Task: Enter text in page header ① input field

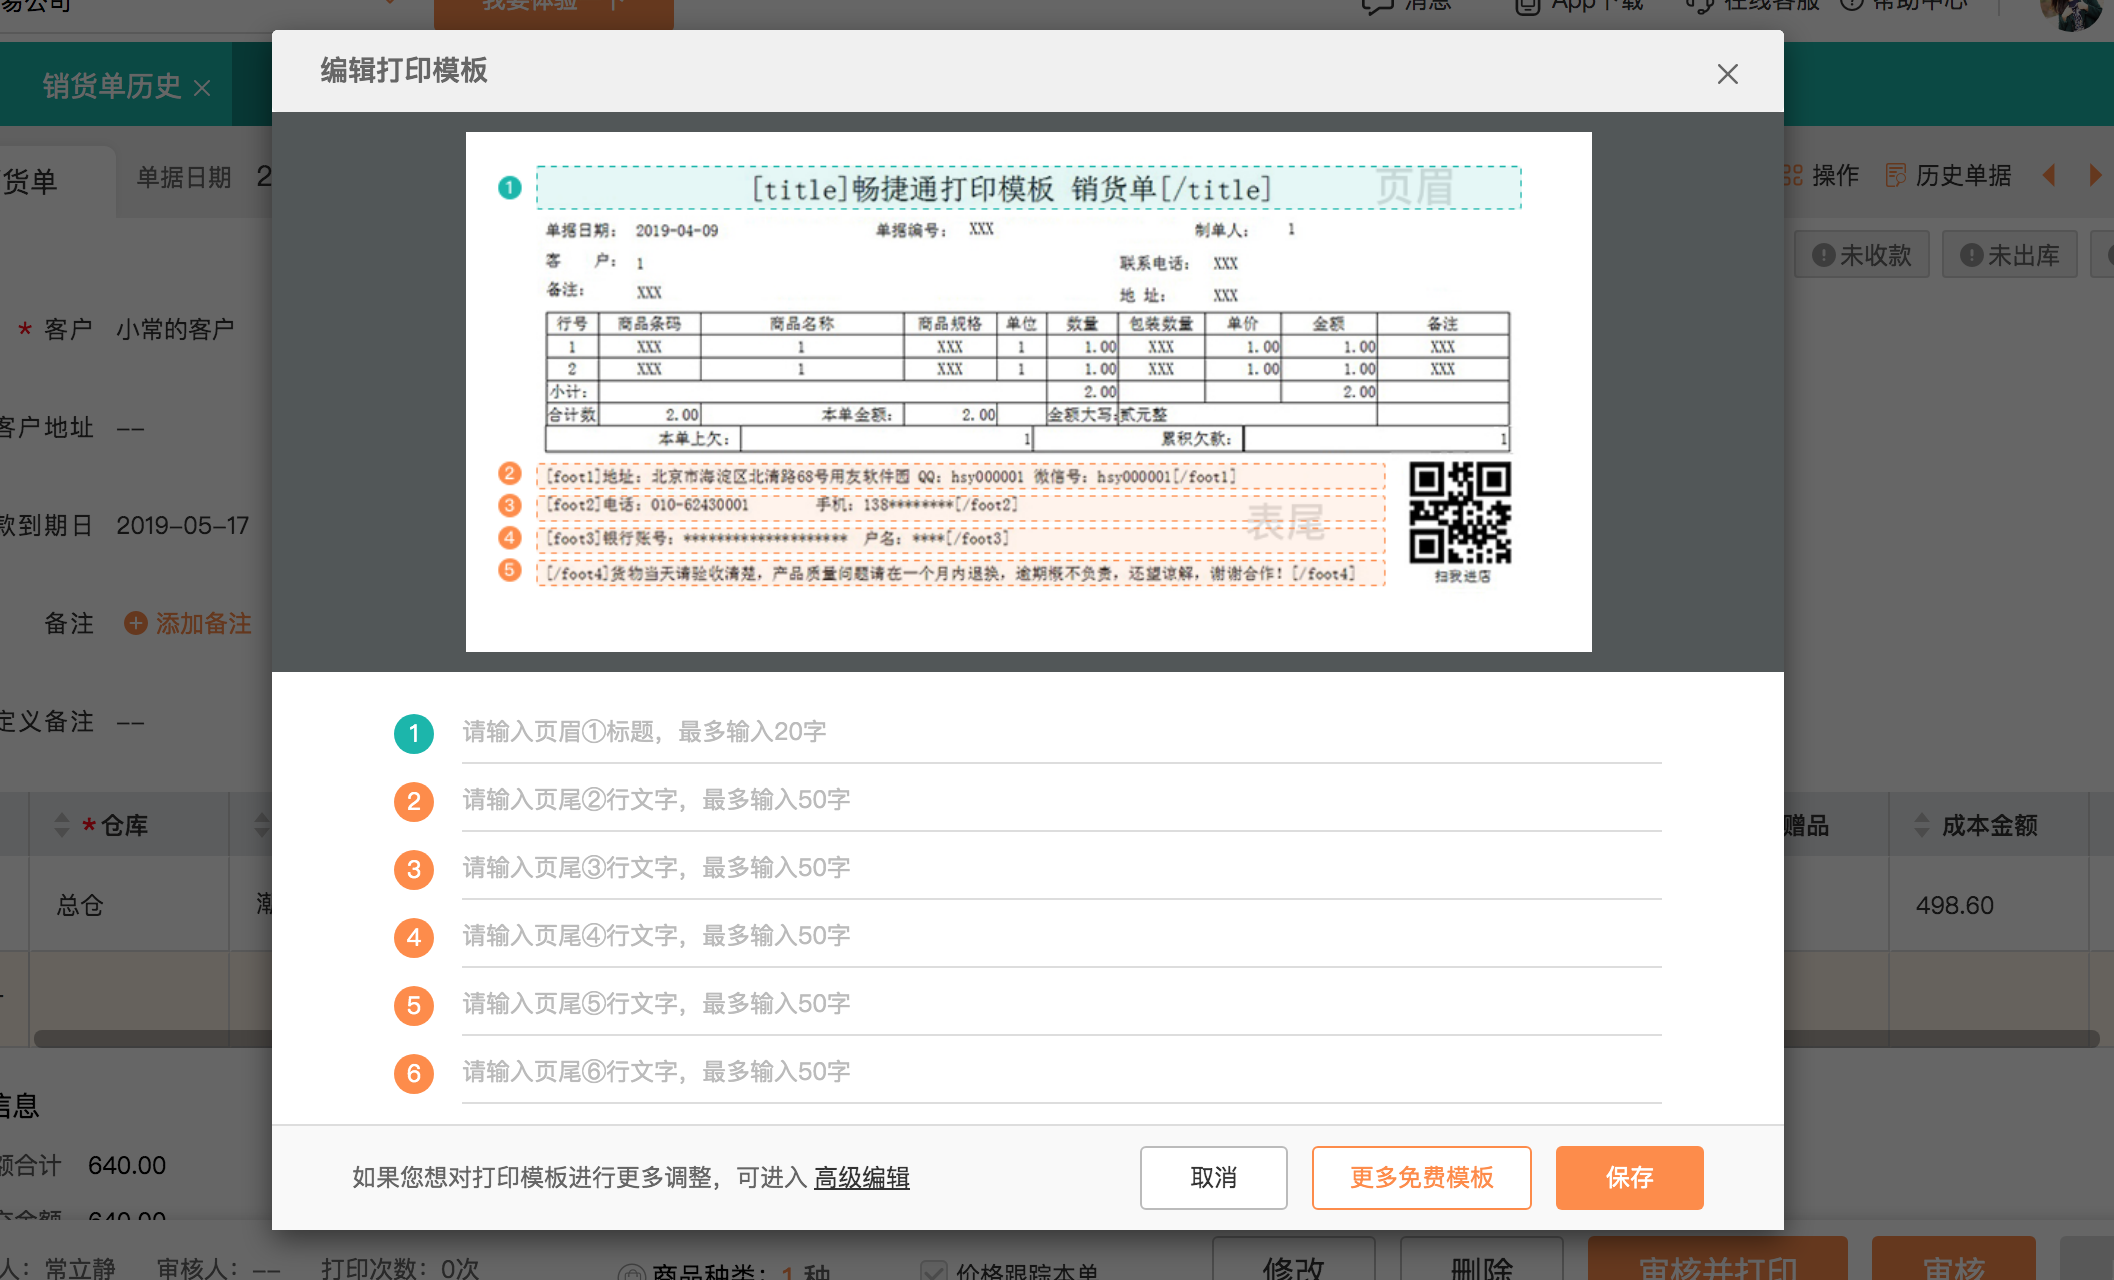Action: click(1057, 732)
